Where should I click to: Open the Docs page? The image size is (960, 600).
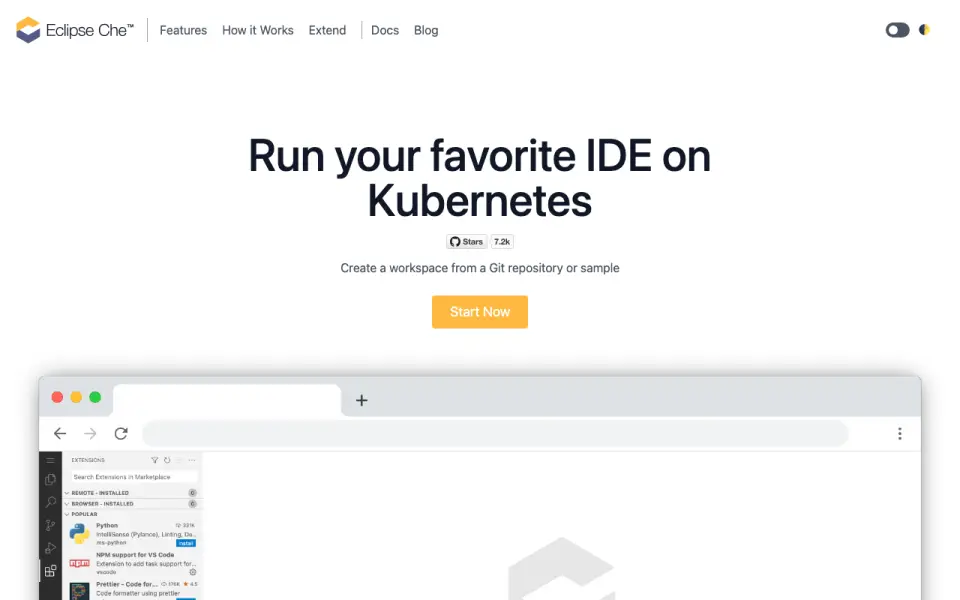pyautogui.click(x=384, y=30)
